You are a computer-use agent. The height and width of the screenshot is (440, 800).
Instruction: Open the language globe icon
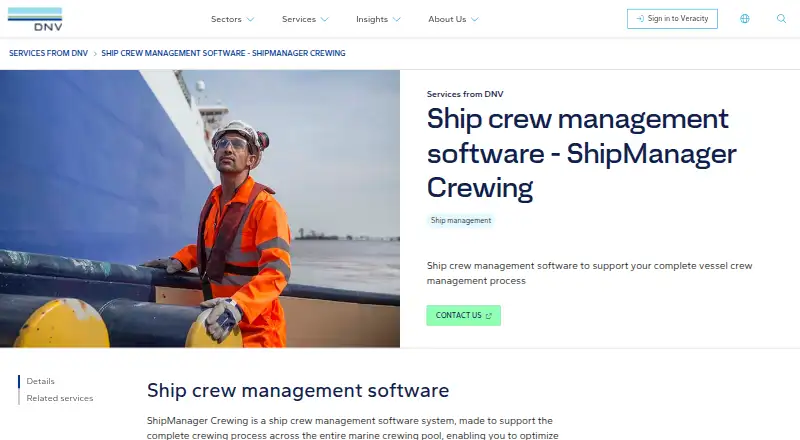point(745,19)
